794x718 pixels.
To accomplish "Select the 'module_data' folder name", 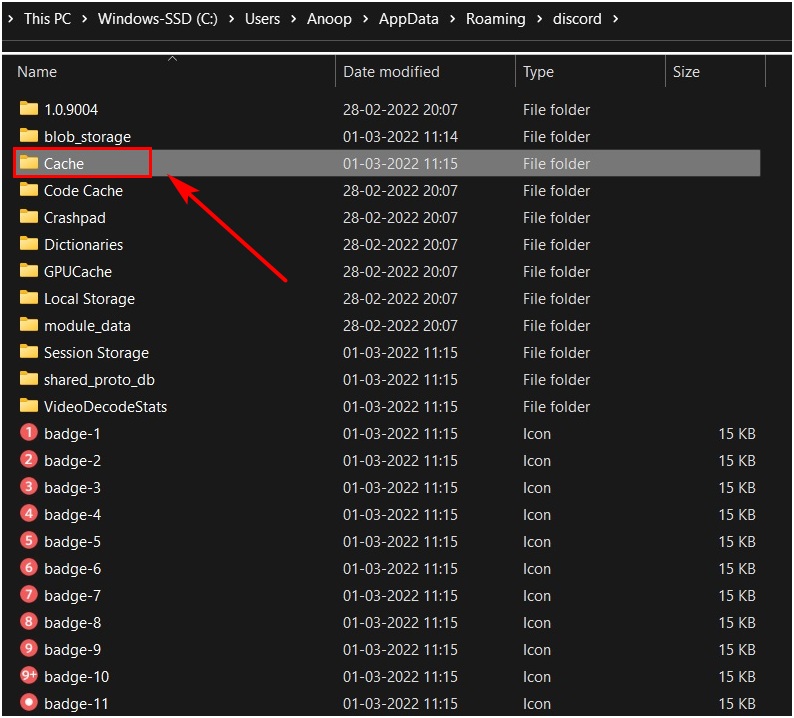I will coord(88,326).
